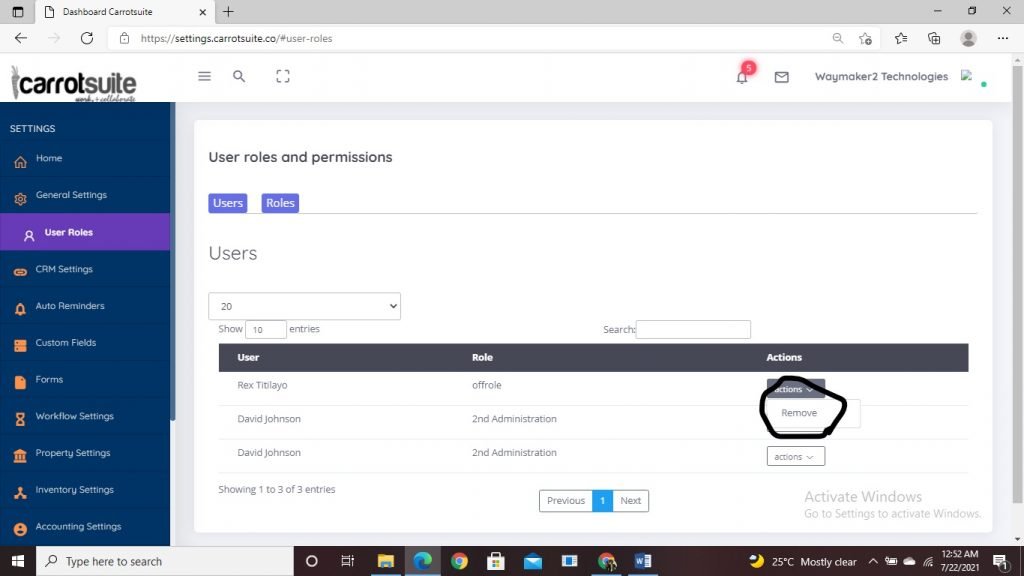The width and height of the screenshot is (1024, 576).
Task: Switch to the Users tab
Action: coord(228,203)
